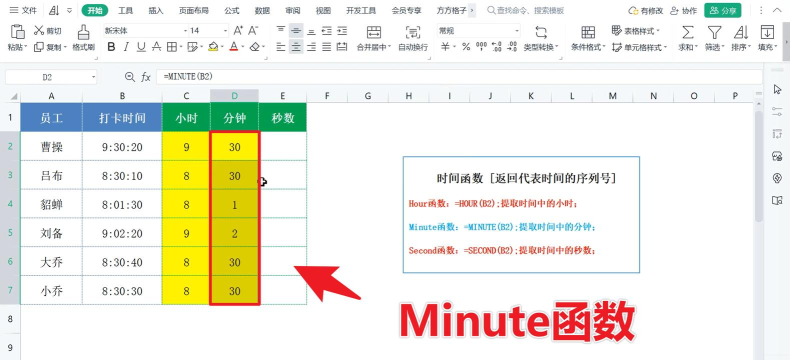The height and width of the screenshot is (360, 790).
Task: Collapse the ribbon with the chevron
Action: [x=777, y=10]
